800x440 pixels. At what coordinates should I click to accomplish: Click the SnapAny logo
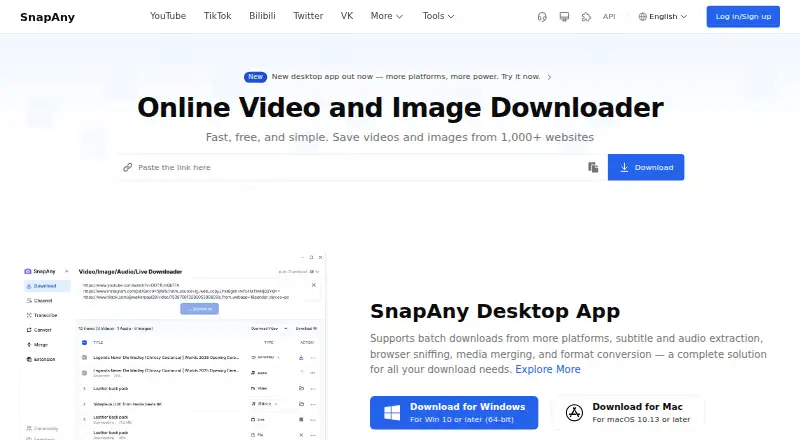point(47,17)
